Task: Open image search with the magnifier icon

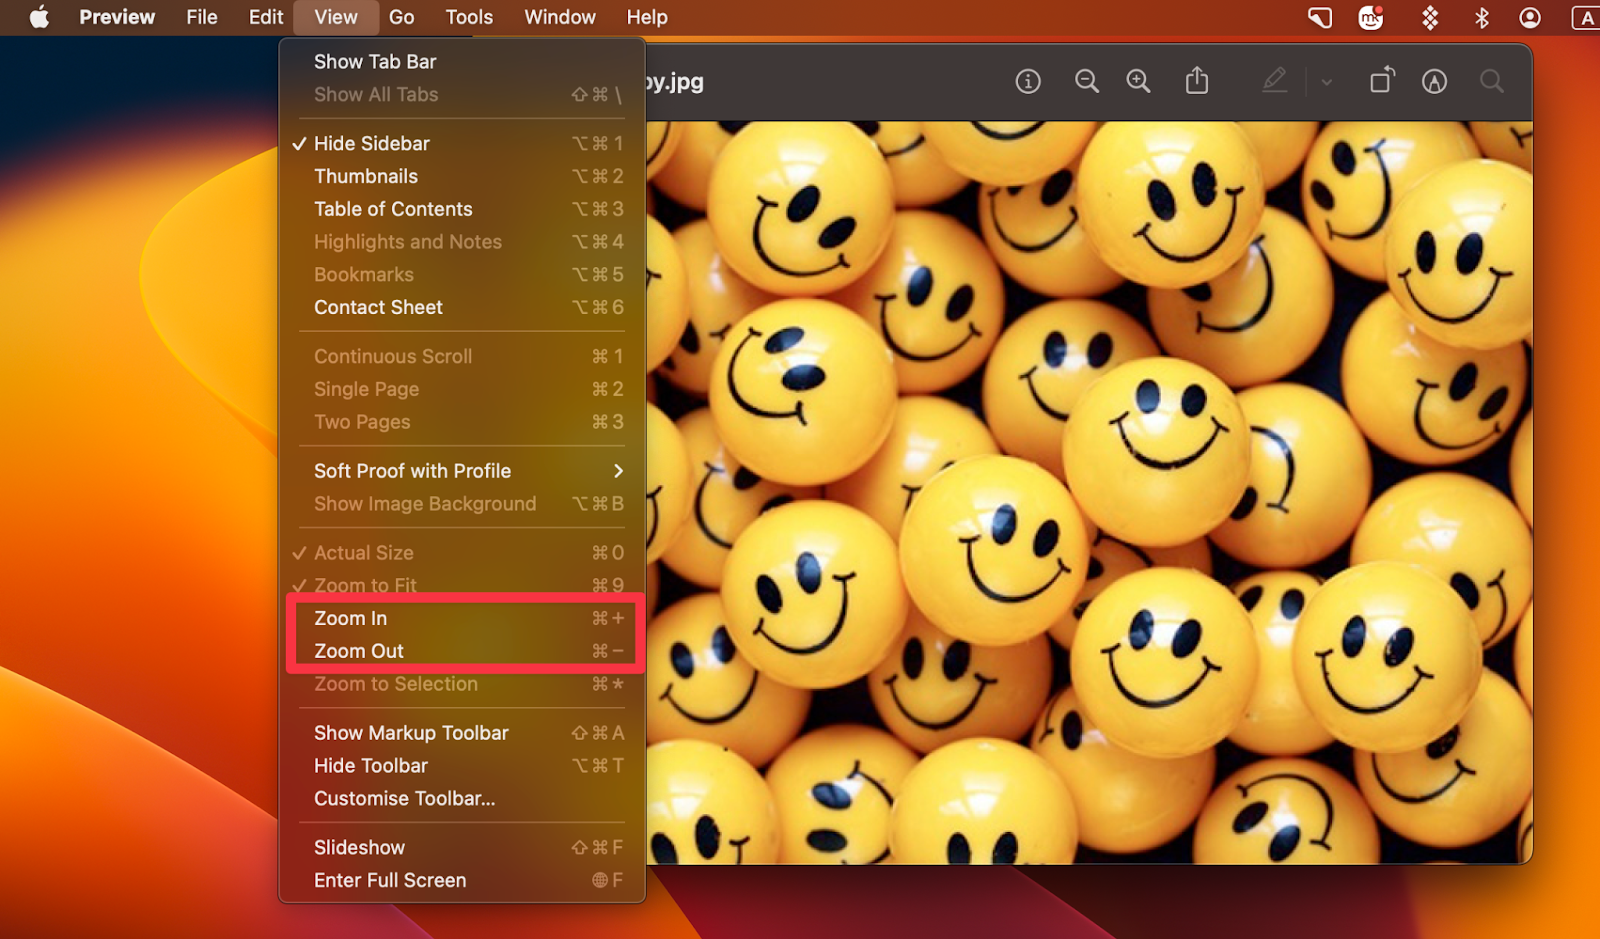Action: (x=1491, y=82)
